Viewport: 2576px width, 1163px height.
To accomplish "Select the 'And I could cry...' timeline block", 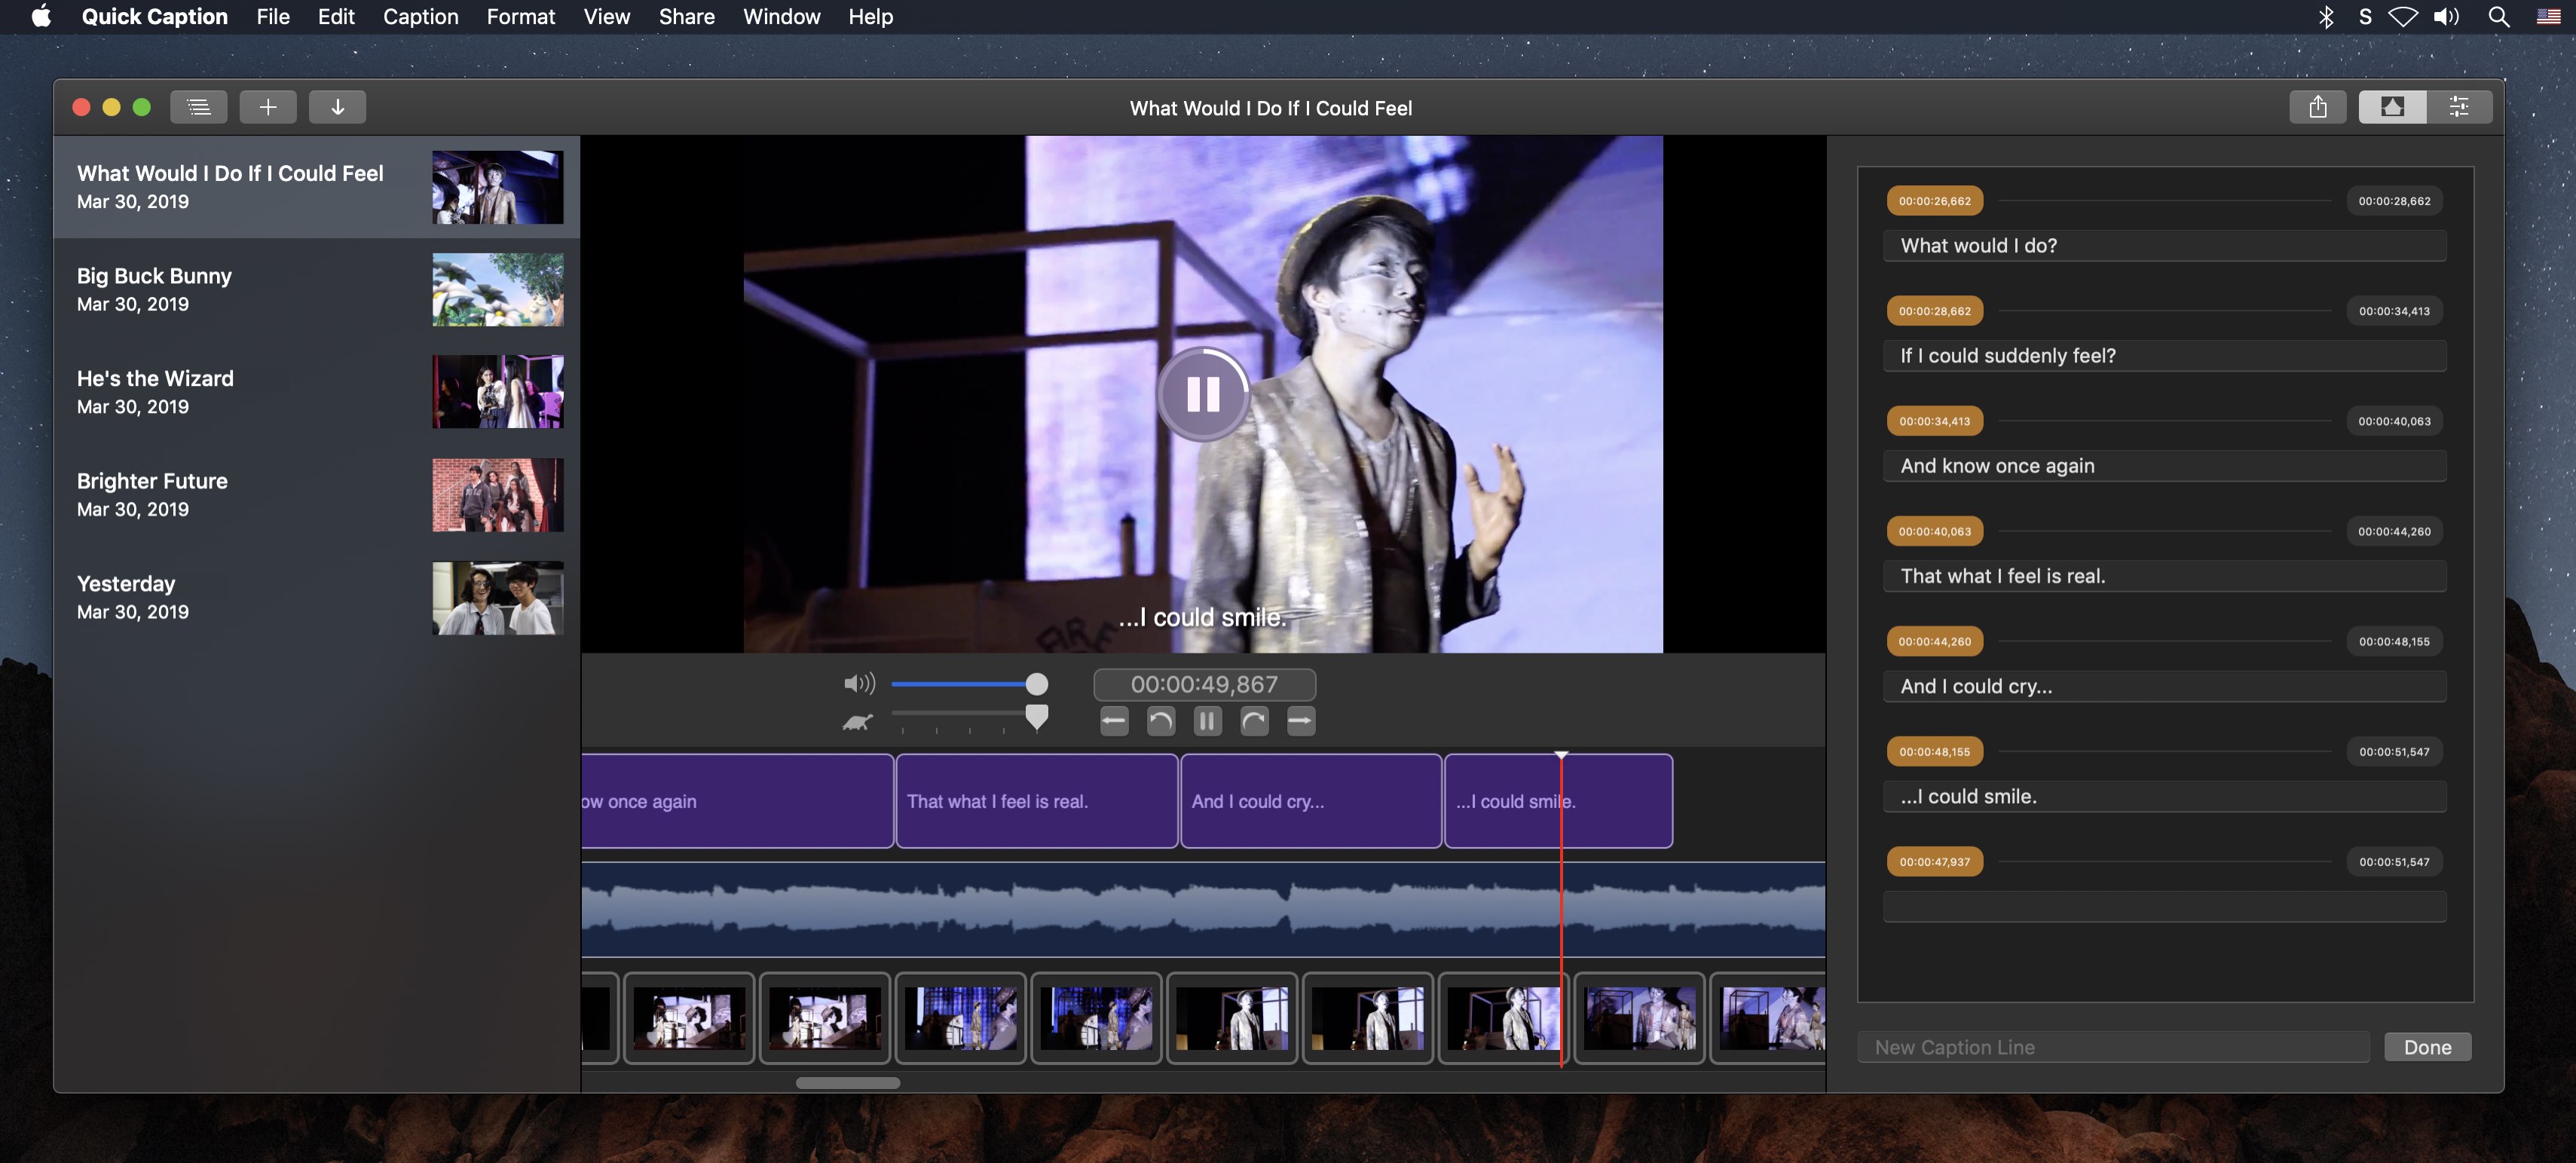I will pos(1310,801).
